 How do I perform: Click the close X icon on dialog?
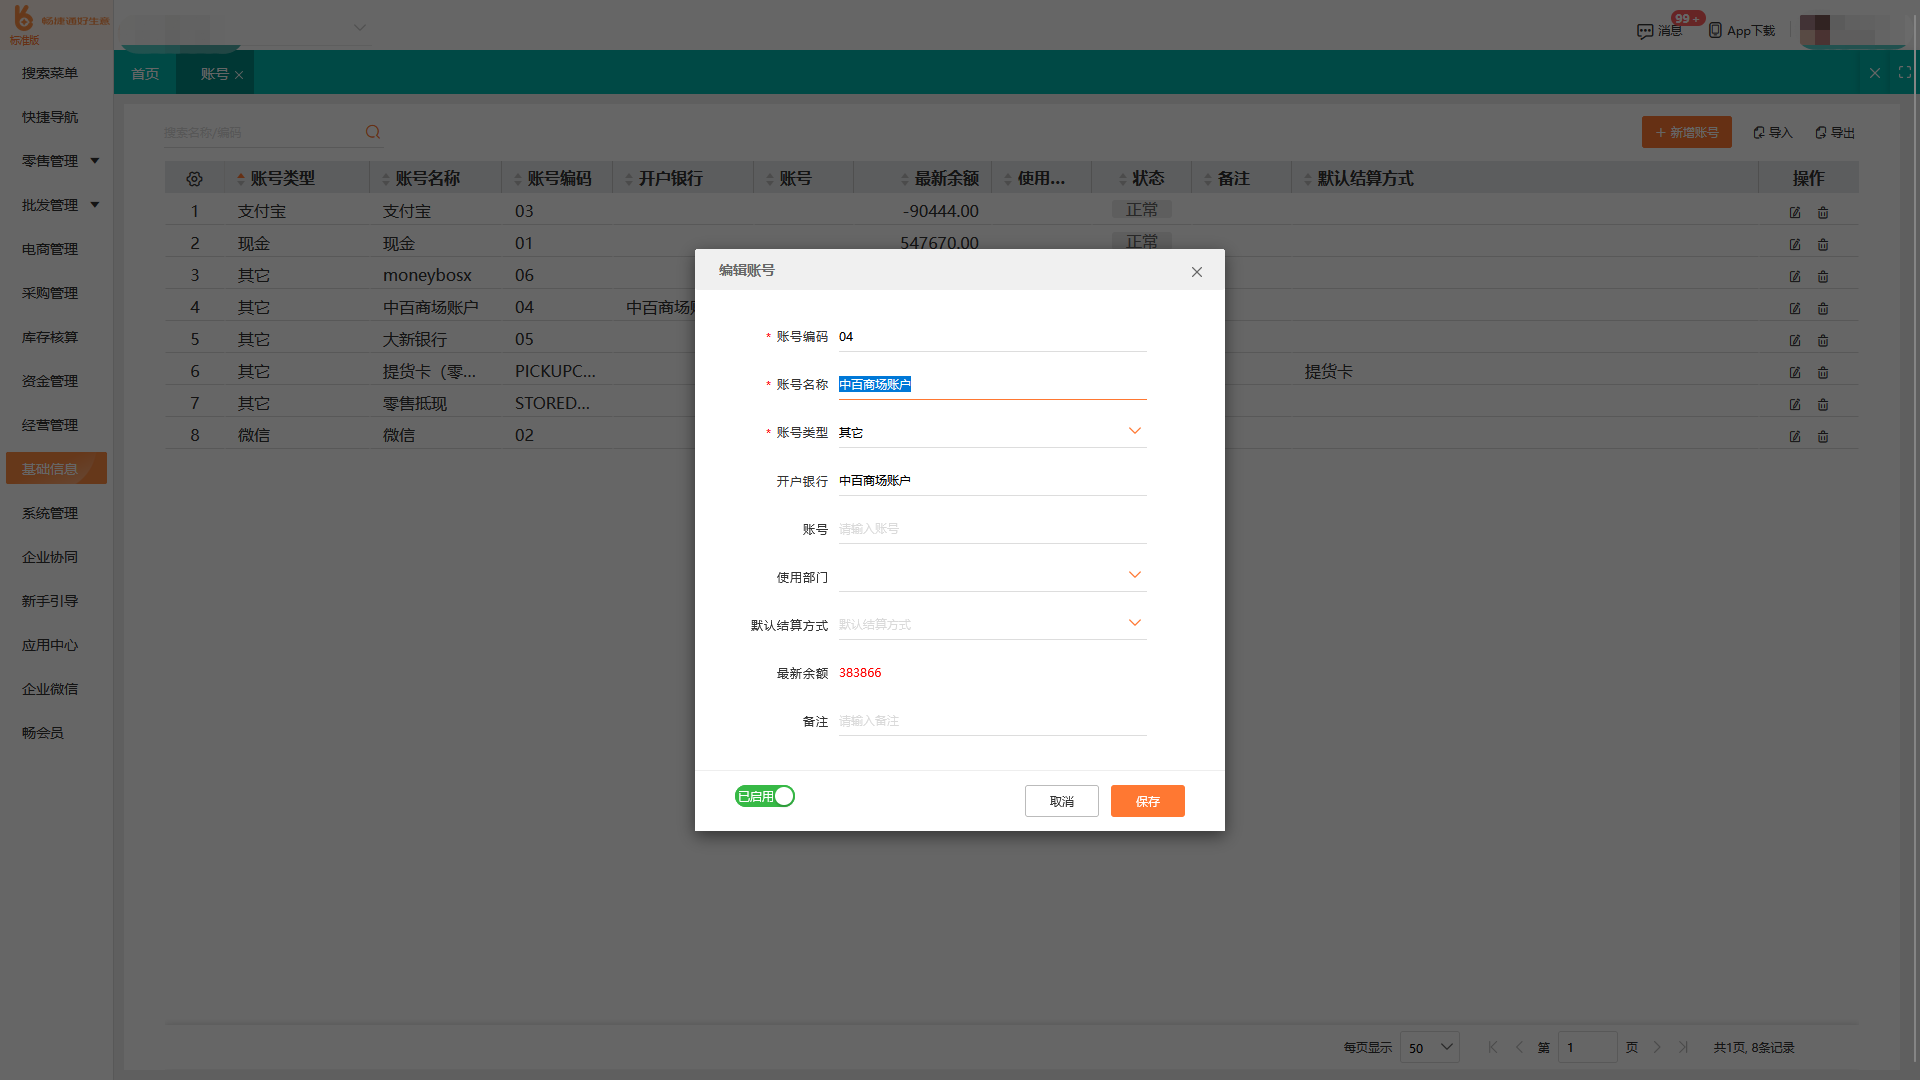tap(1197, 272)
